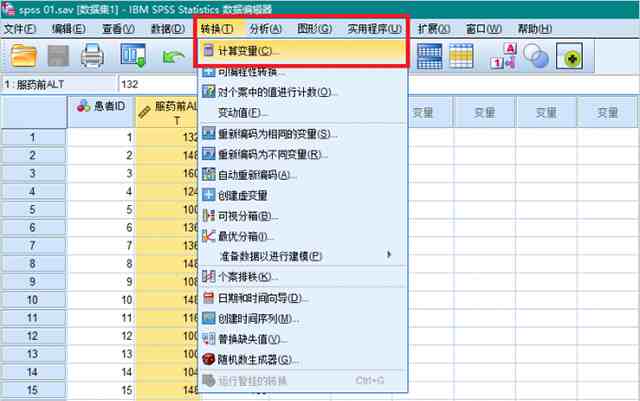Select 计算变量 (Compute Variable) menu entry
640x401 pixels.
click(x=250, y=51)
